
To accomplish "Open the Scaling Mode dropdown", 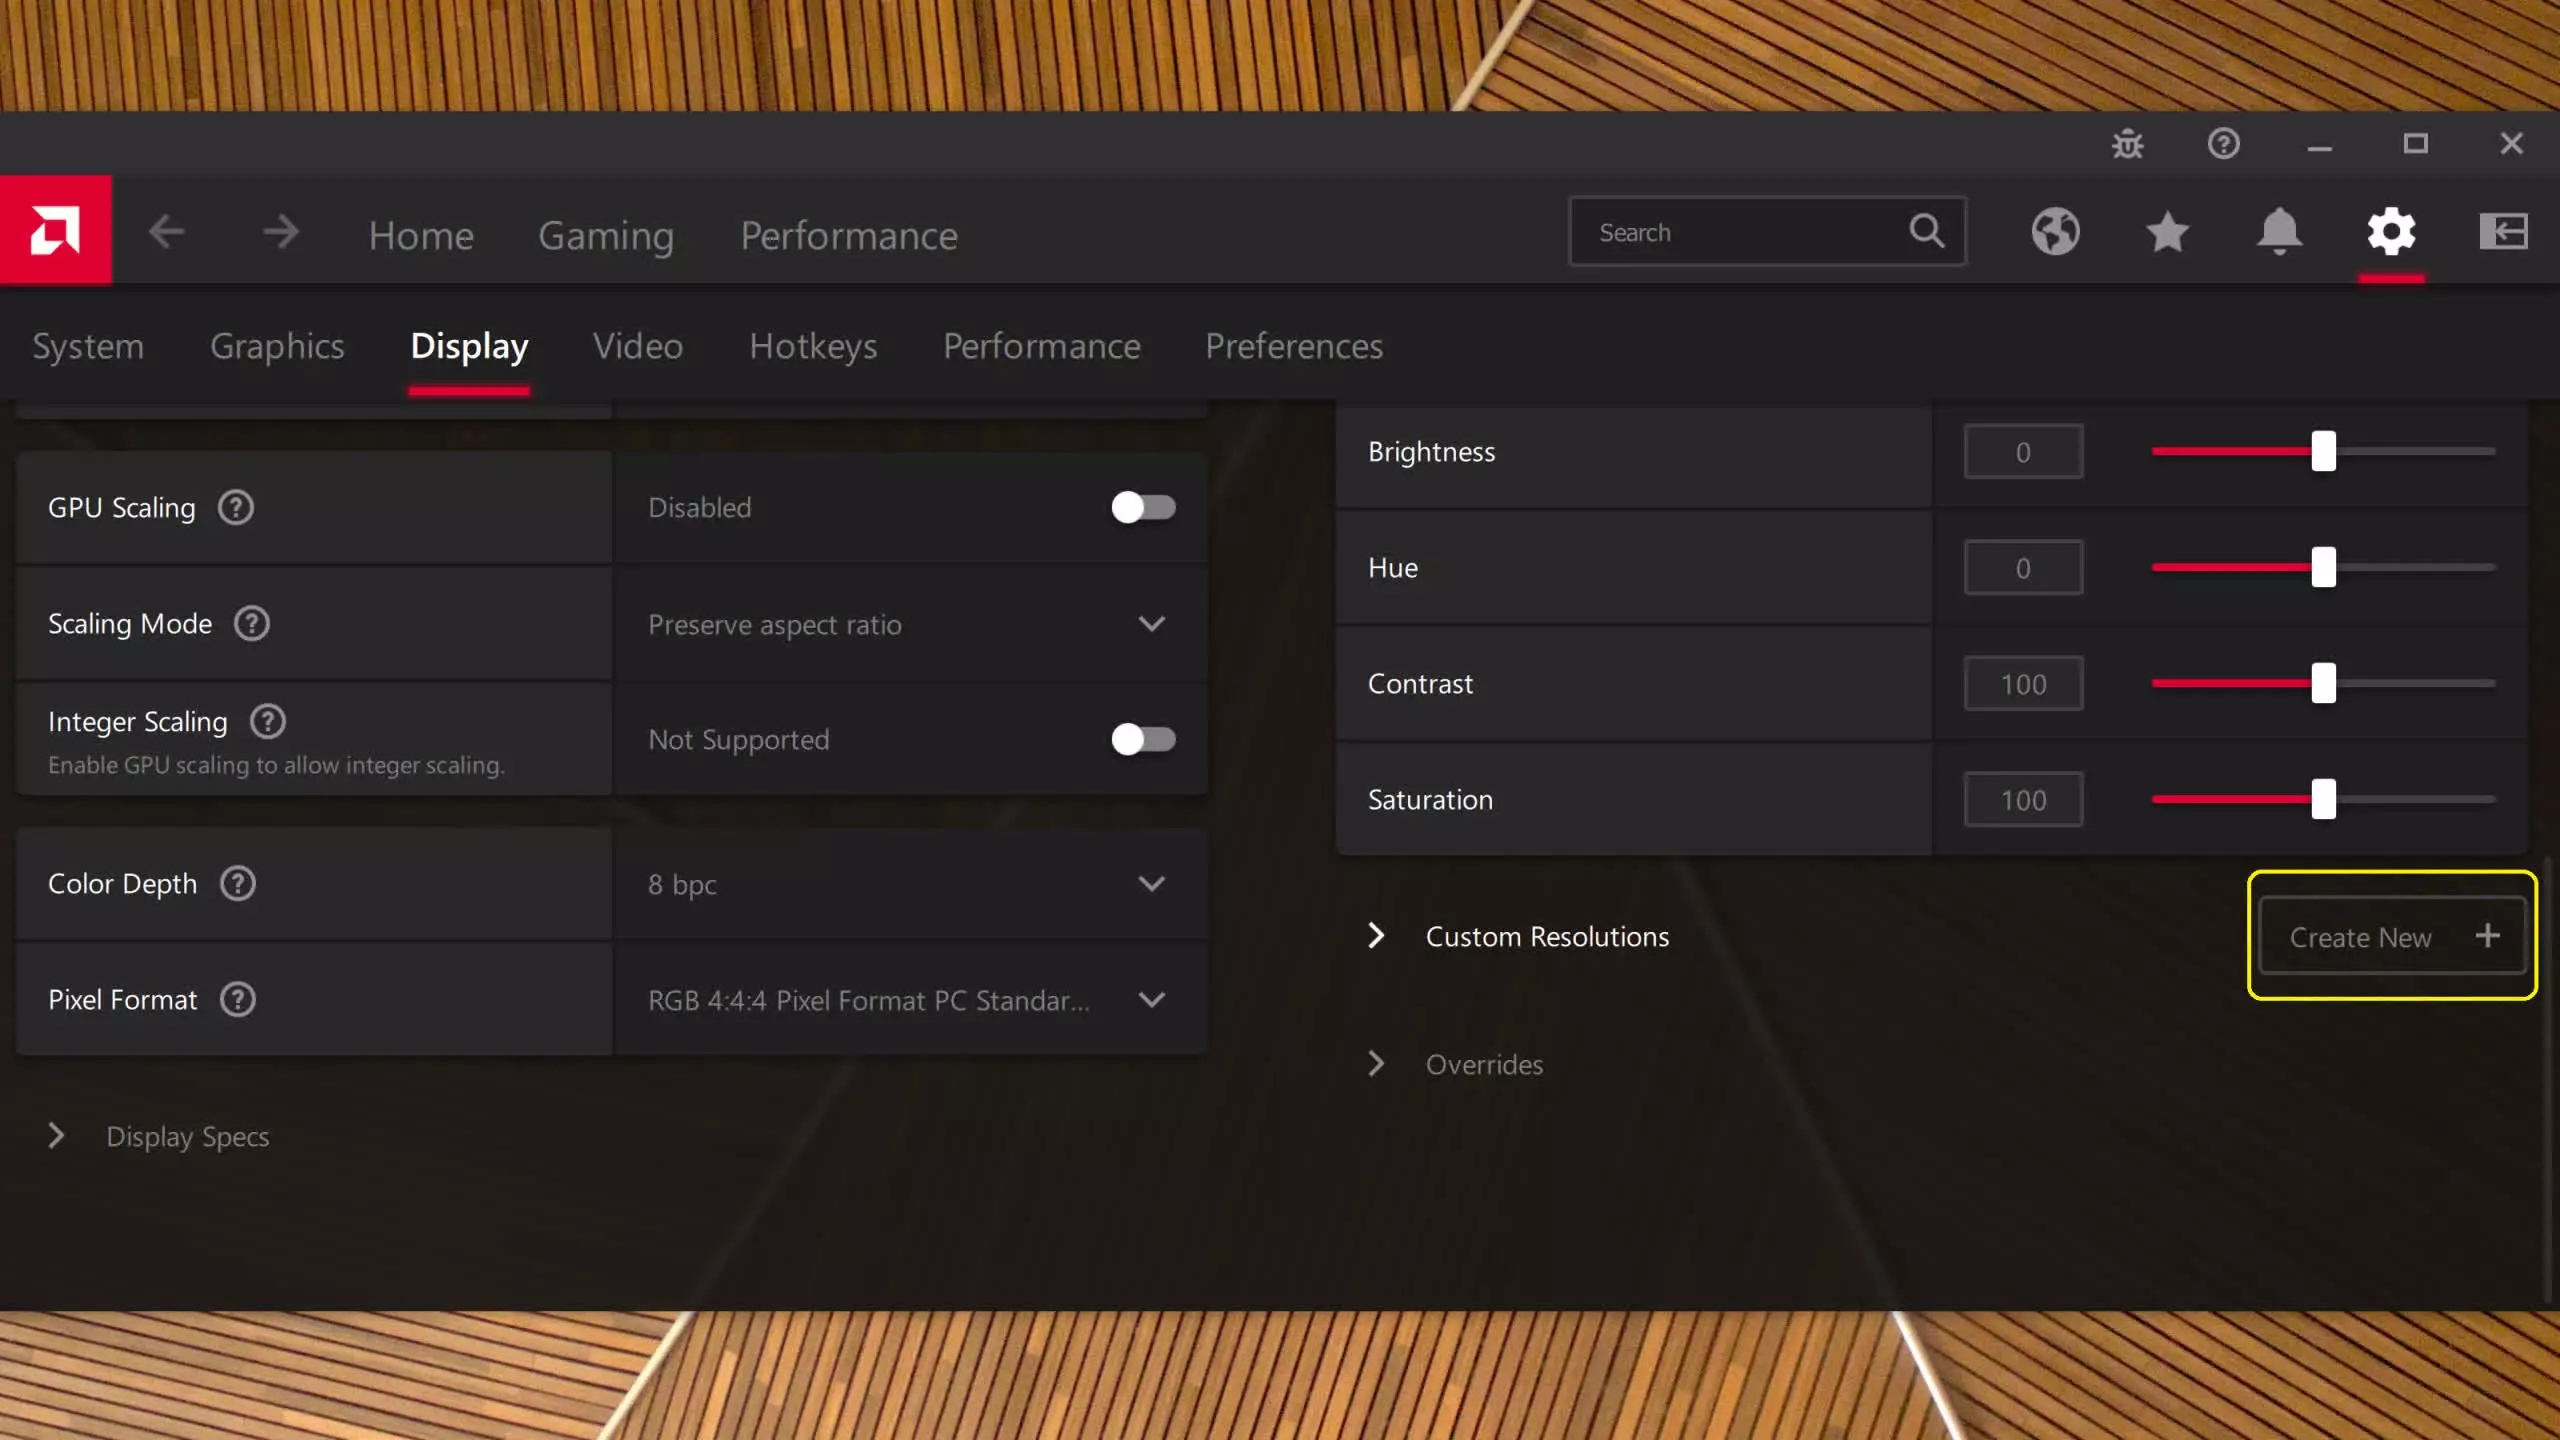I will pos(905,622).
